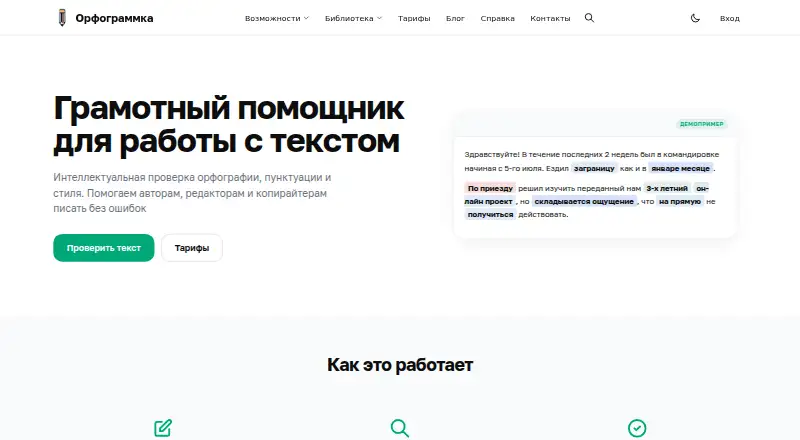Screen dimensions: 800x440
Task: Click highlighted phrase "лайн проект"
Action: pyautogui.click(x=488, y=202)
